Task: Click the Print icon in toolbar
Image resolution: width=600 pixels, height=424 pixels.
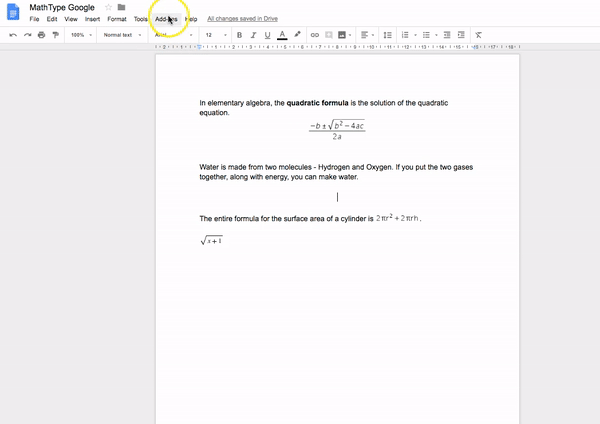Action: (x=41, y=35)
